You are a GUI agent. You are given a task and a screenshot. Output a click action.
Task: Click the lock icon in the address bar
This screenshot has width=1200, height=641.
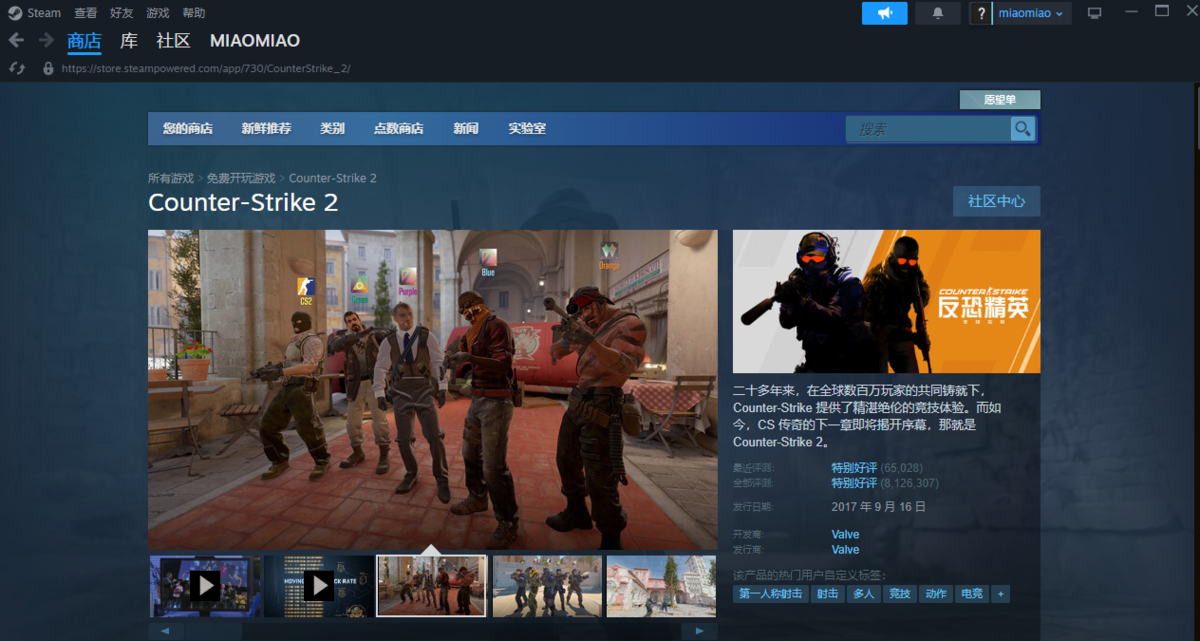click(47, 68)
